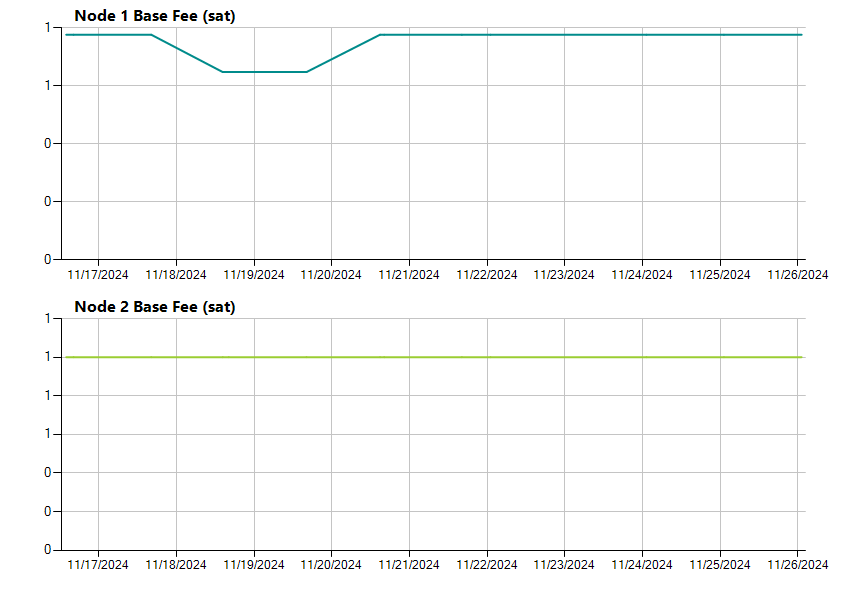Image resolution: width=860 pixels, height=600 pixels.
Task: Click the dipped flat segment of teal Node 1 line
Action: (x=264, y=72)
